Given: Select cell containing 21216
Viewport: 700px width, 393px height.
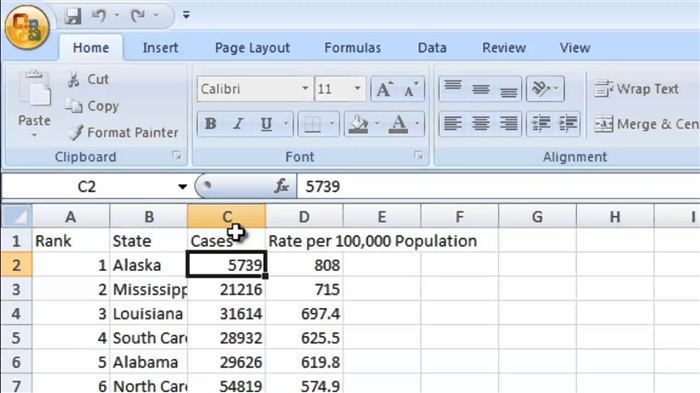Looking at the screenshot, I should [227, 289].
